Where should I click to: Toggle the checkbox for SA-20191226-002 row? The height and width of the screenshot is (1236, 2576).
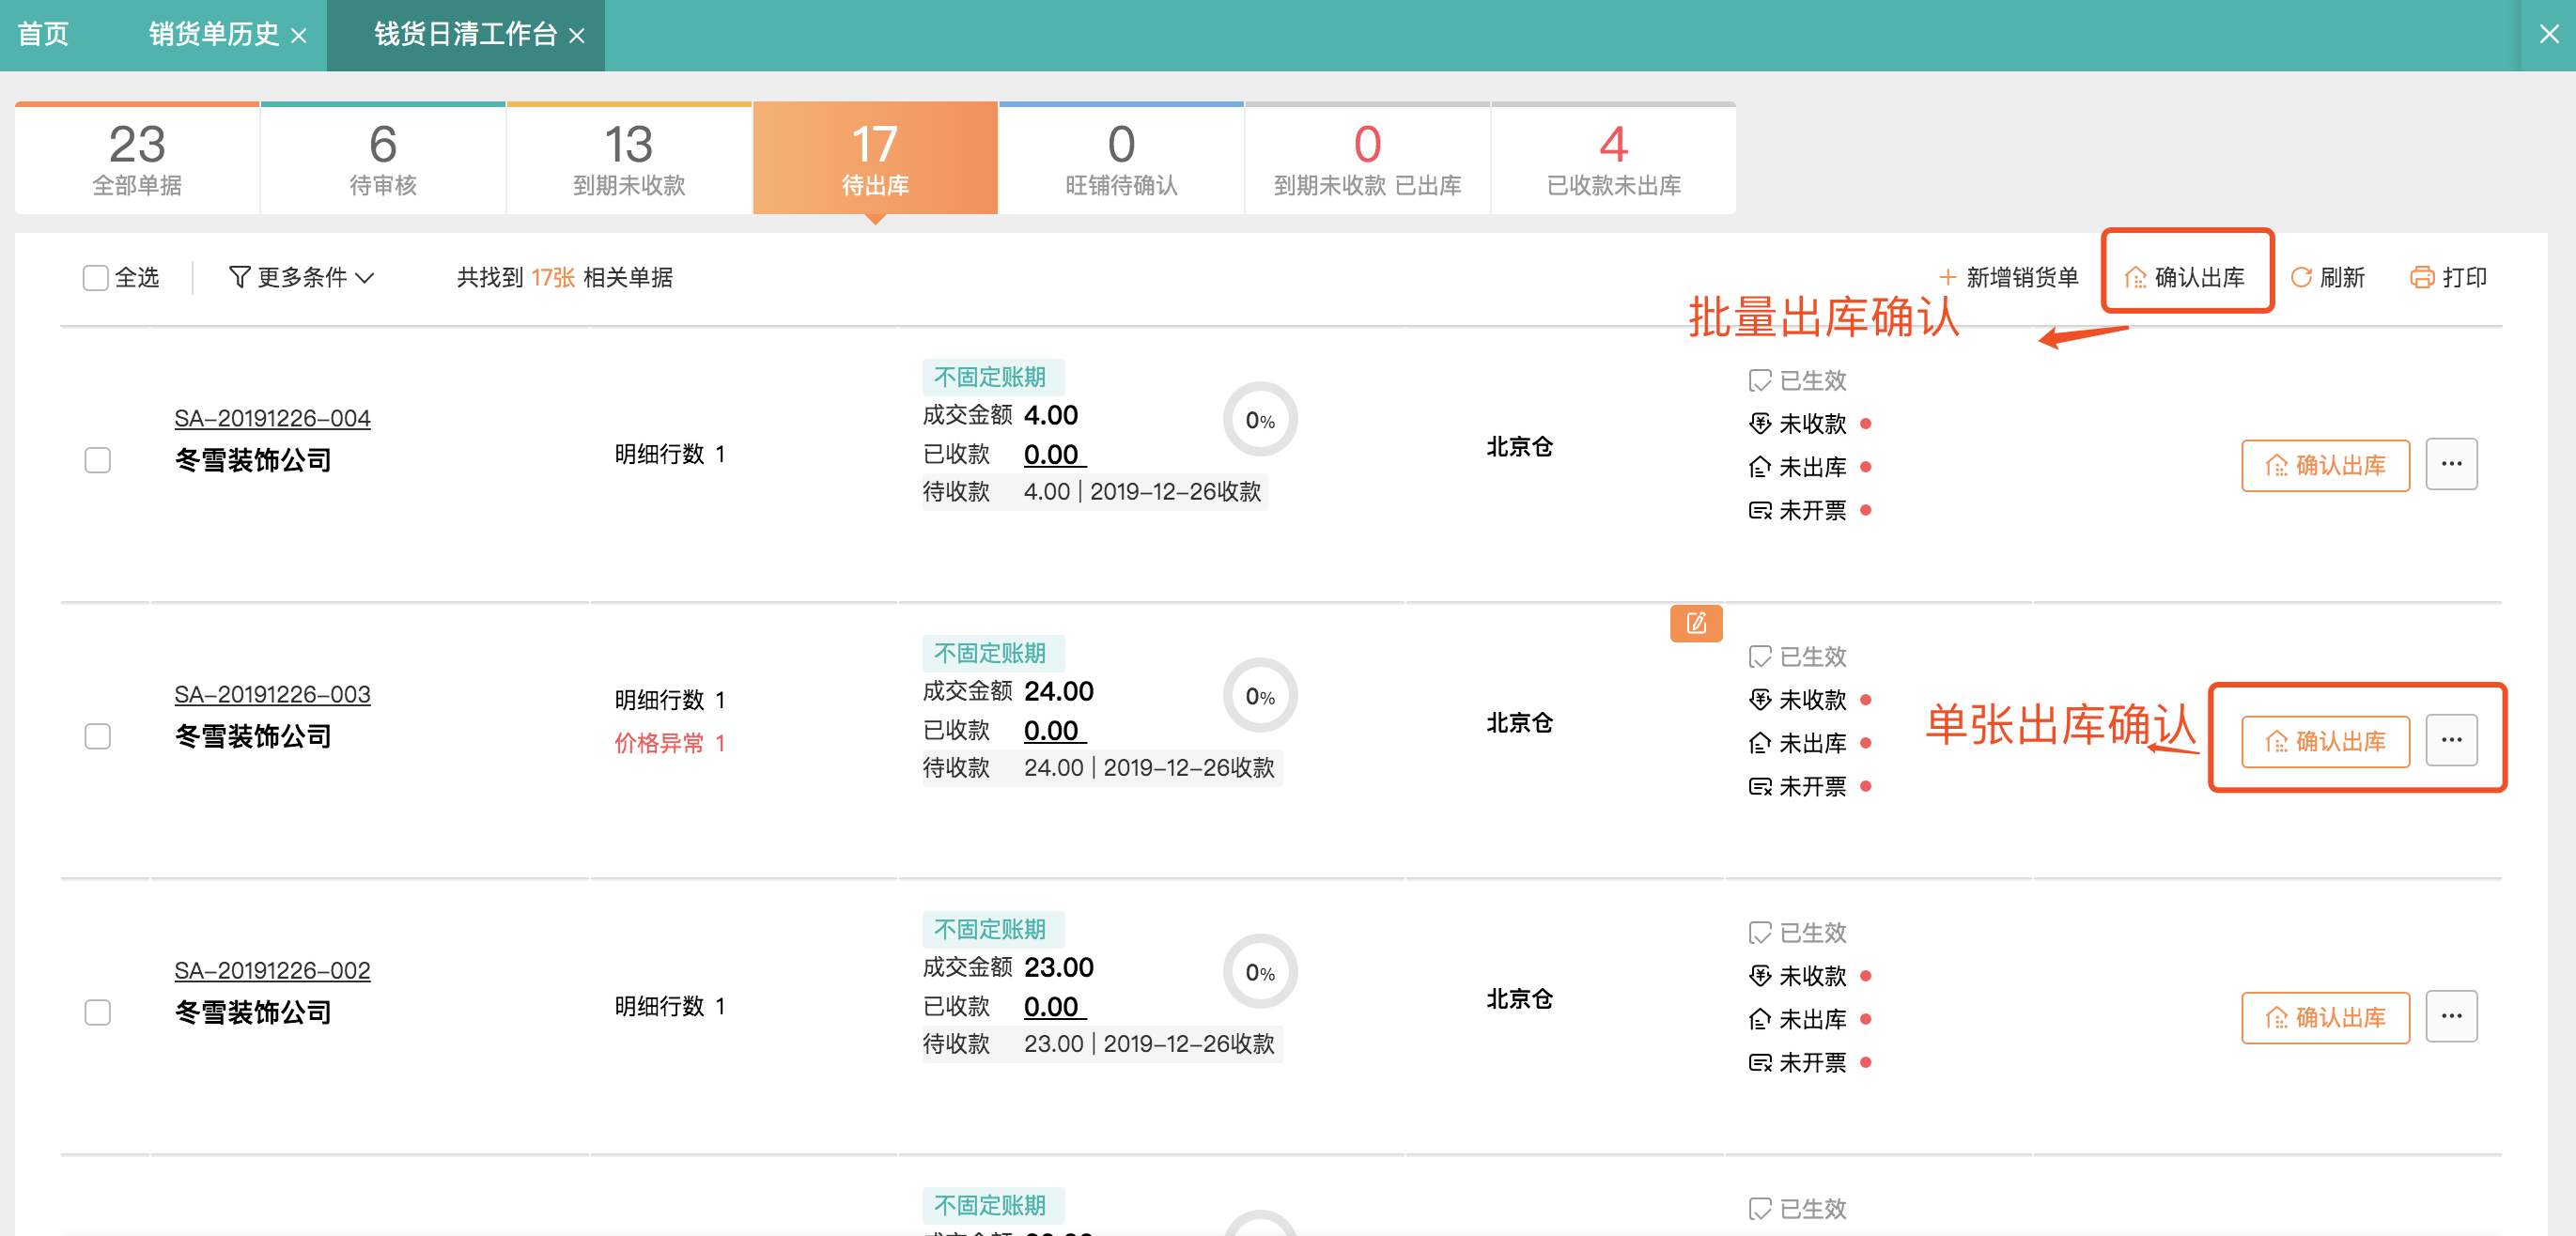pos(95,1008)
